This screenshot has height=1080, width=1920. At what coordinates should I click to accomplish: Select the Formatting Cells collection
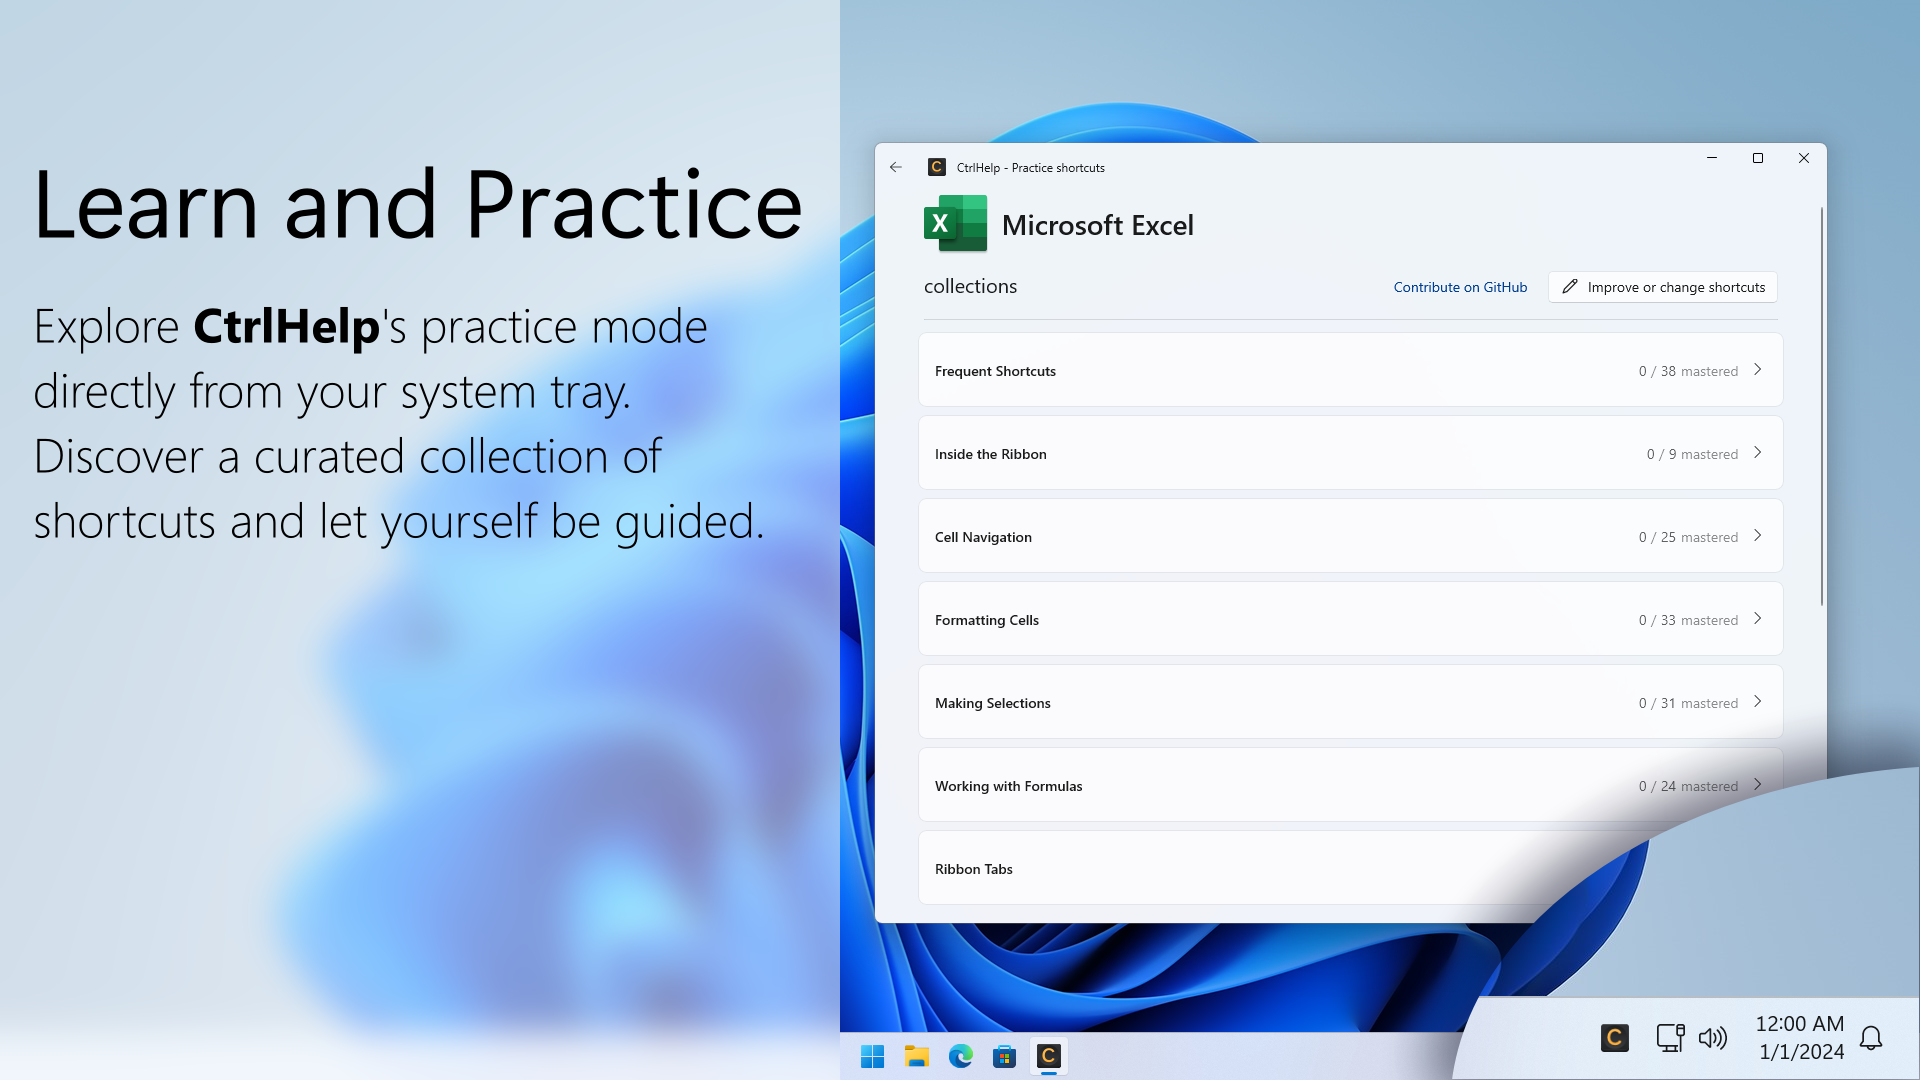coord(1350,618)
